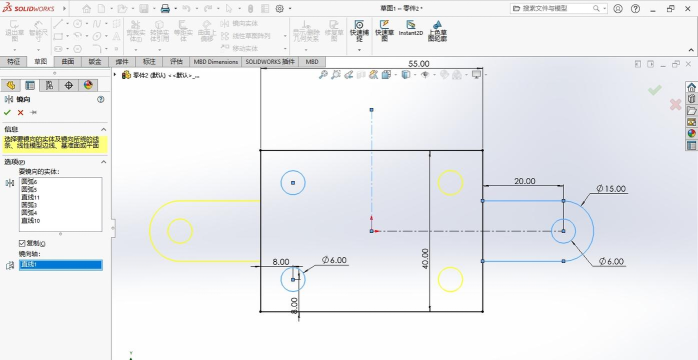Viewport: 698px width, 360px height.
Task: Click the user login icon
Action: pos(618,8)
